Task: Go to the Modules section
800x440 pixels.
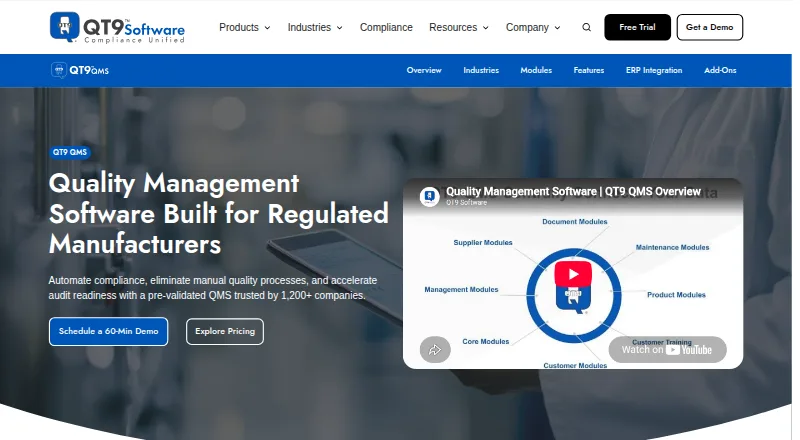Action: click(536, 70)
